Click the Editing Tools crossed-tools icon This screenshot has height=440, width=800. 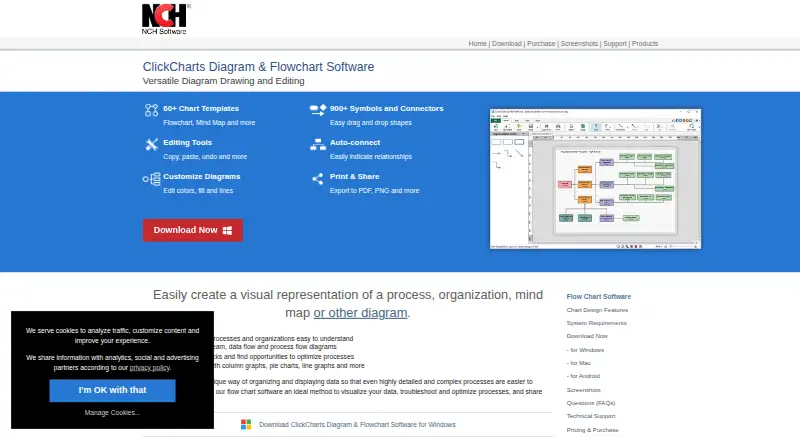coord(152,144)
